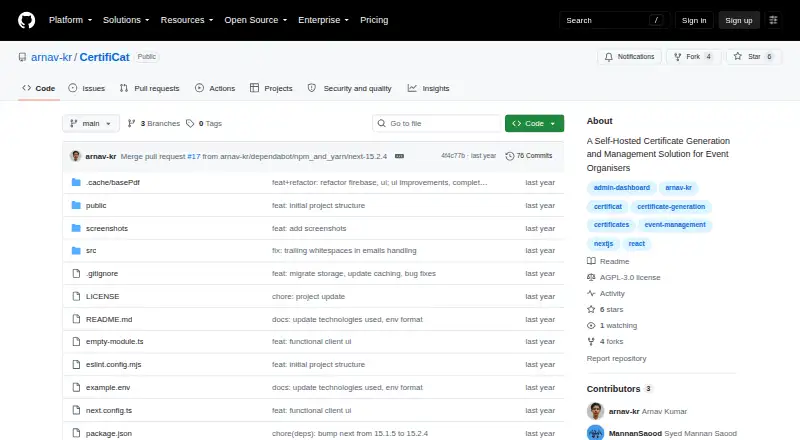Click the star icon in Star button
The height and width of the screenshot is (440, 800).
pyautogui.click(x=738, y=57)
